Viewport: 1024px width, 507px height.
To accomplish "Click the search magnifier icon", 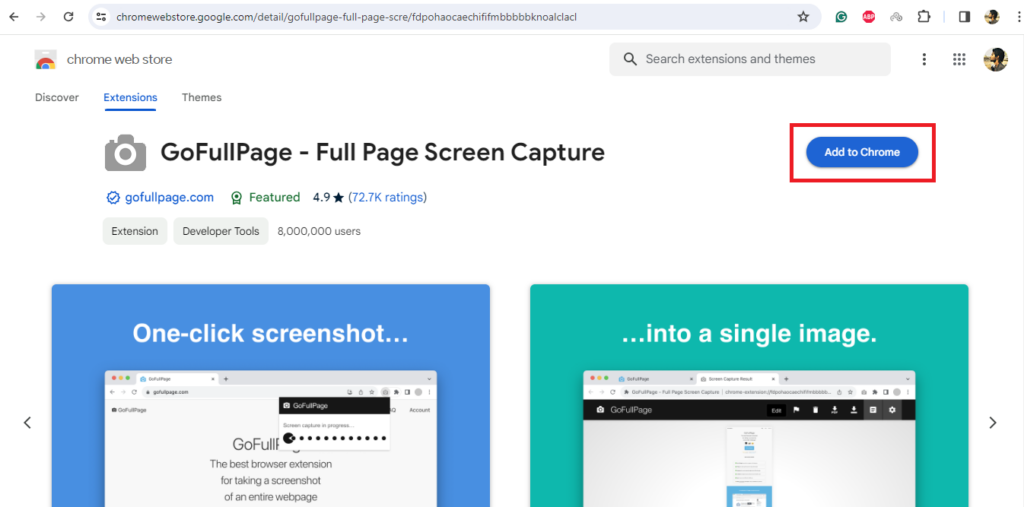I will [x=630, y=59].
